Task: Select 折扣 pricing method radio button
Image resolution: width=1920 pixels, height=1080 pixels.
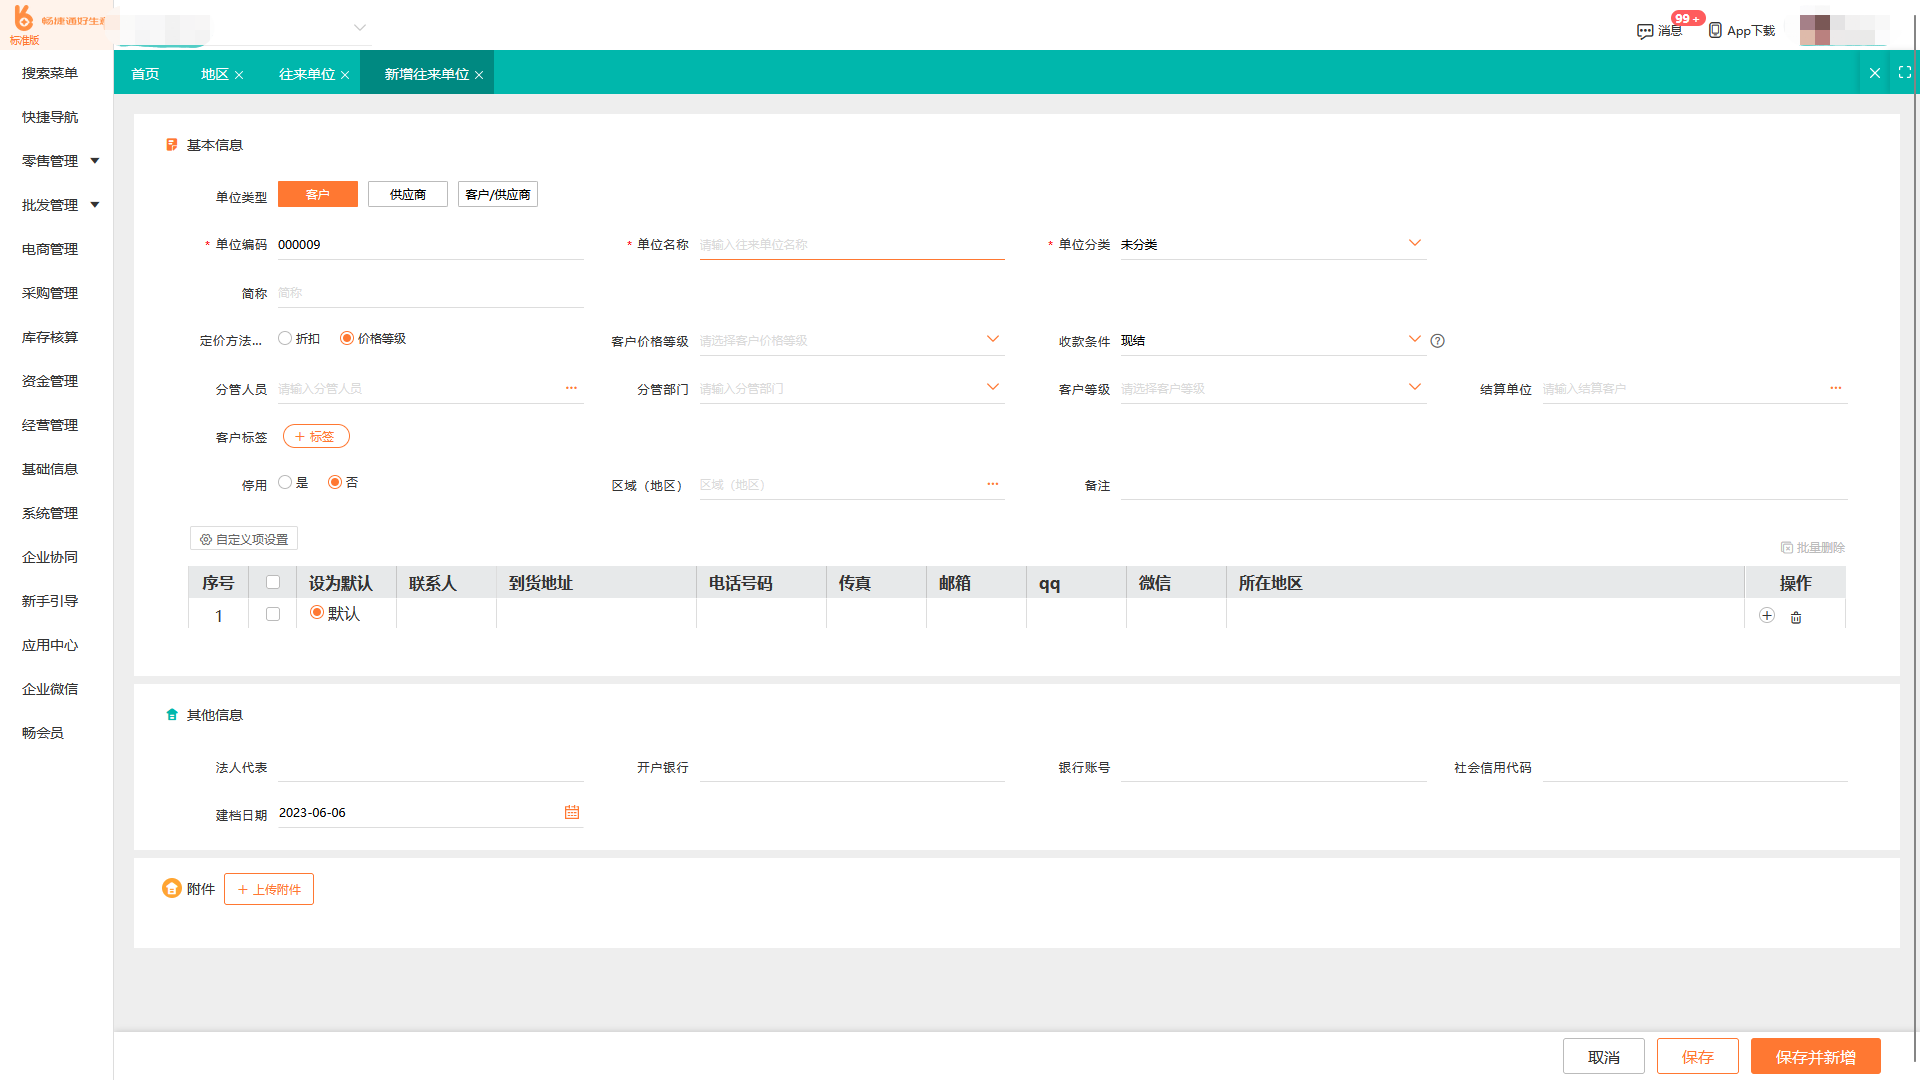Action: pos(286,340)
